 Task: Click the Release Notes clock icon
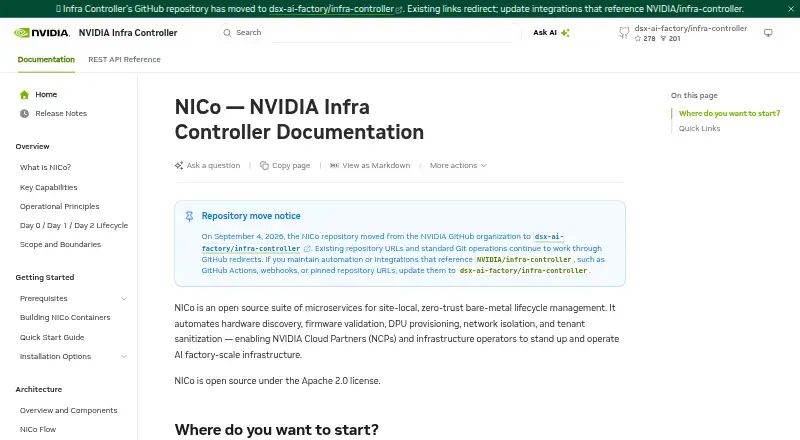click(24, 113)
